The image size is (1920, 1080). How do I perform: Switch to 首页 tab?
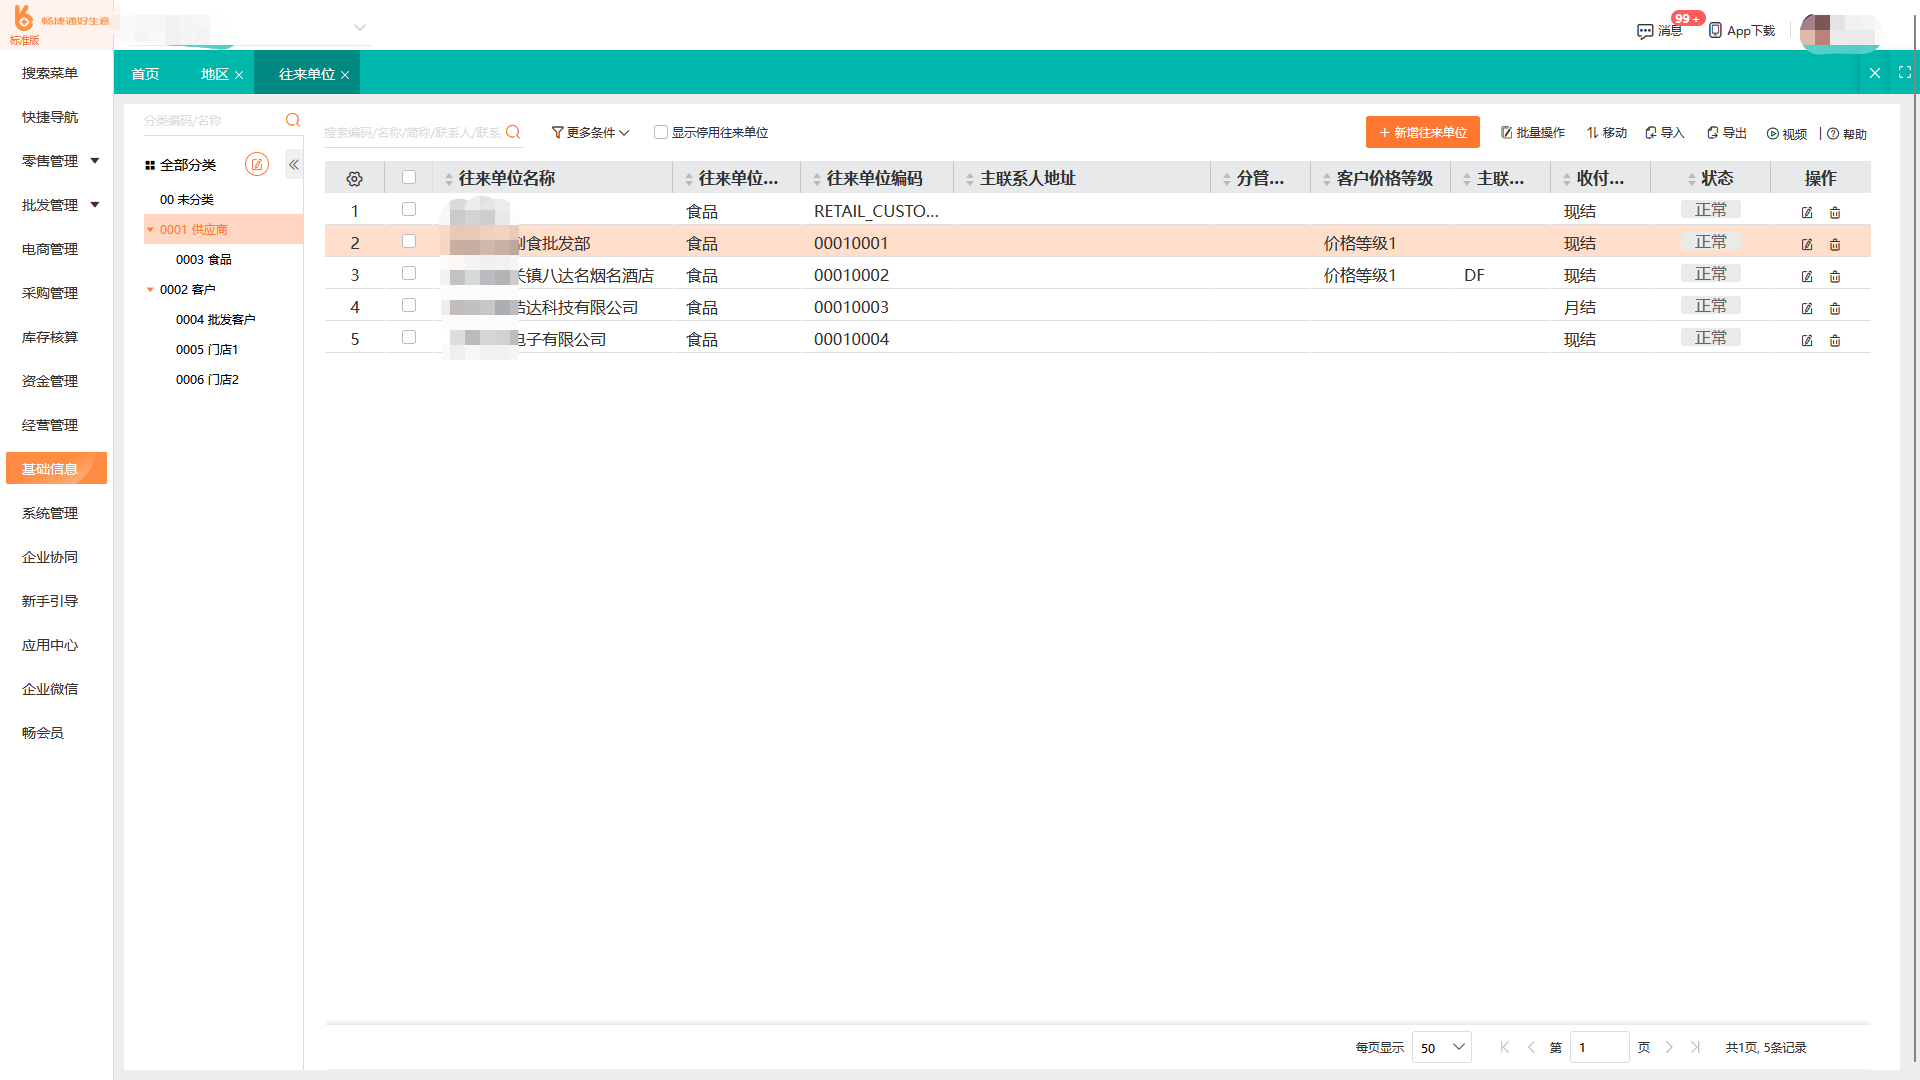(144, 73)
